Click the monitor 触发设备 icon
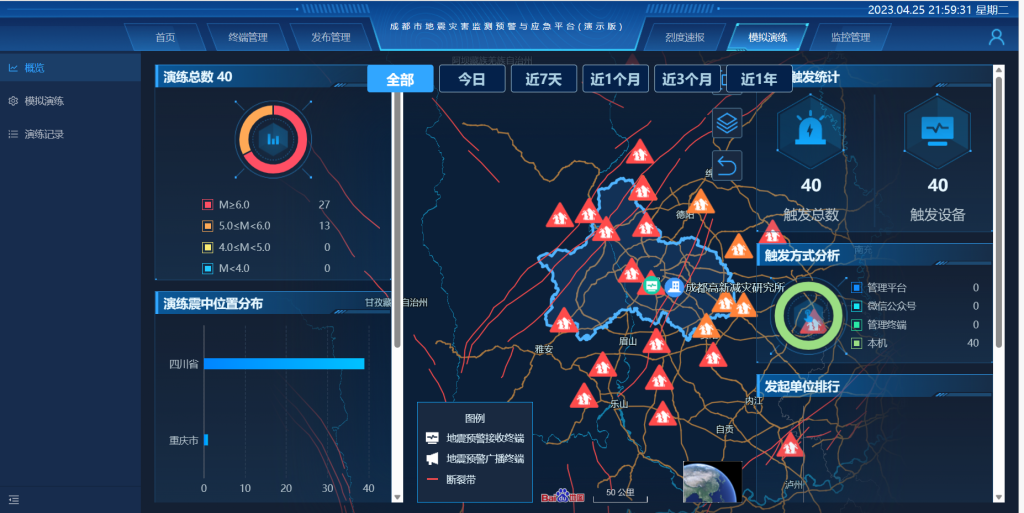1024x513 pixels. tap(937, 131)
